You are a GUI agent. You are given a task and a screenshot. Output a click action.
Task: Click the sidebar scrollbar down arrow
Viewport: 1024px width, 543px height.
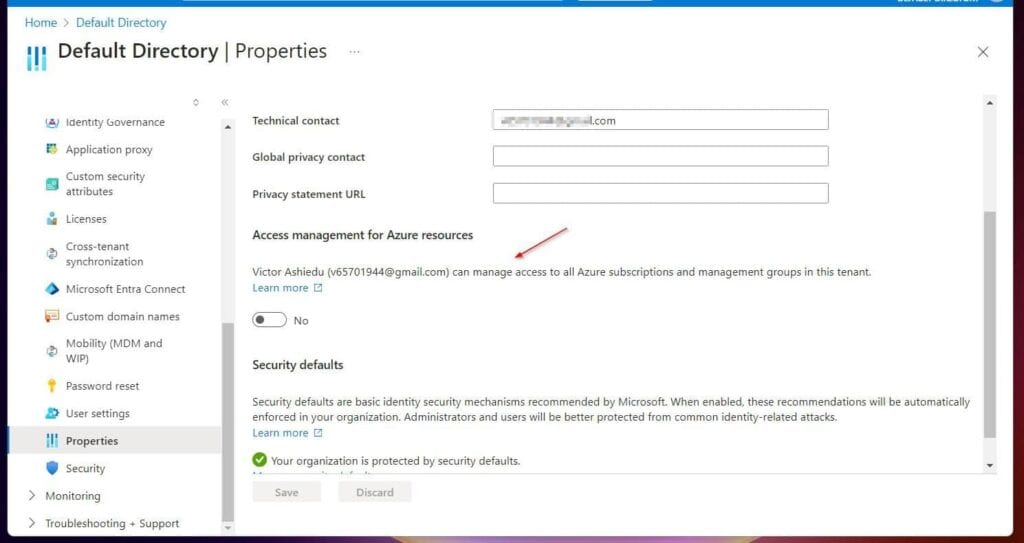tap(227, 527)
